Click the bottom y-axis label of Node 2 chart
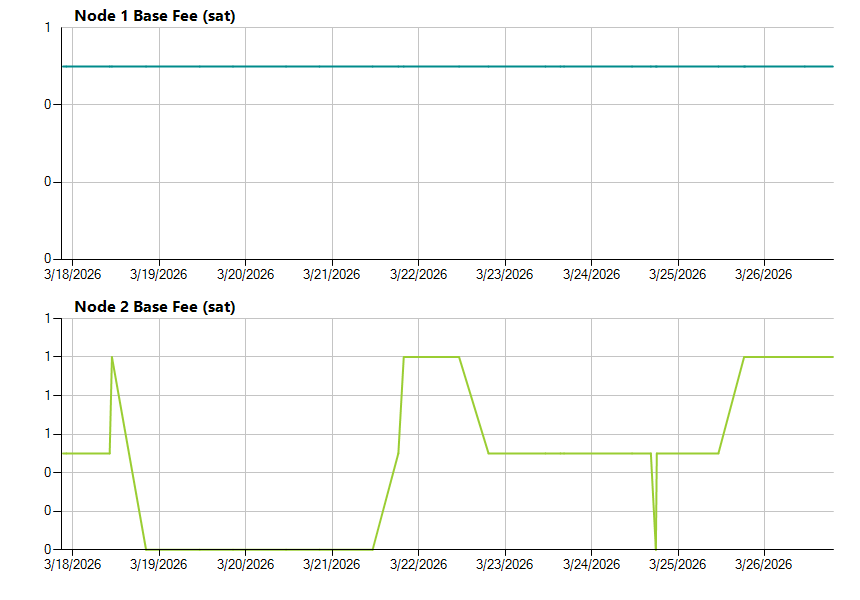The width and height of the screenshot is (860, 600). pyautogui.click(x=47, y=549)
